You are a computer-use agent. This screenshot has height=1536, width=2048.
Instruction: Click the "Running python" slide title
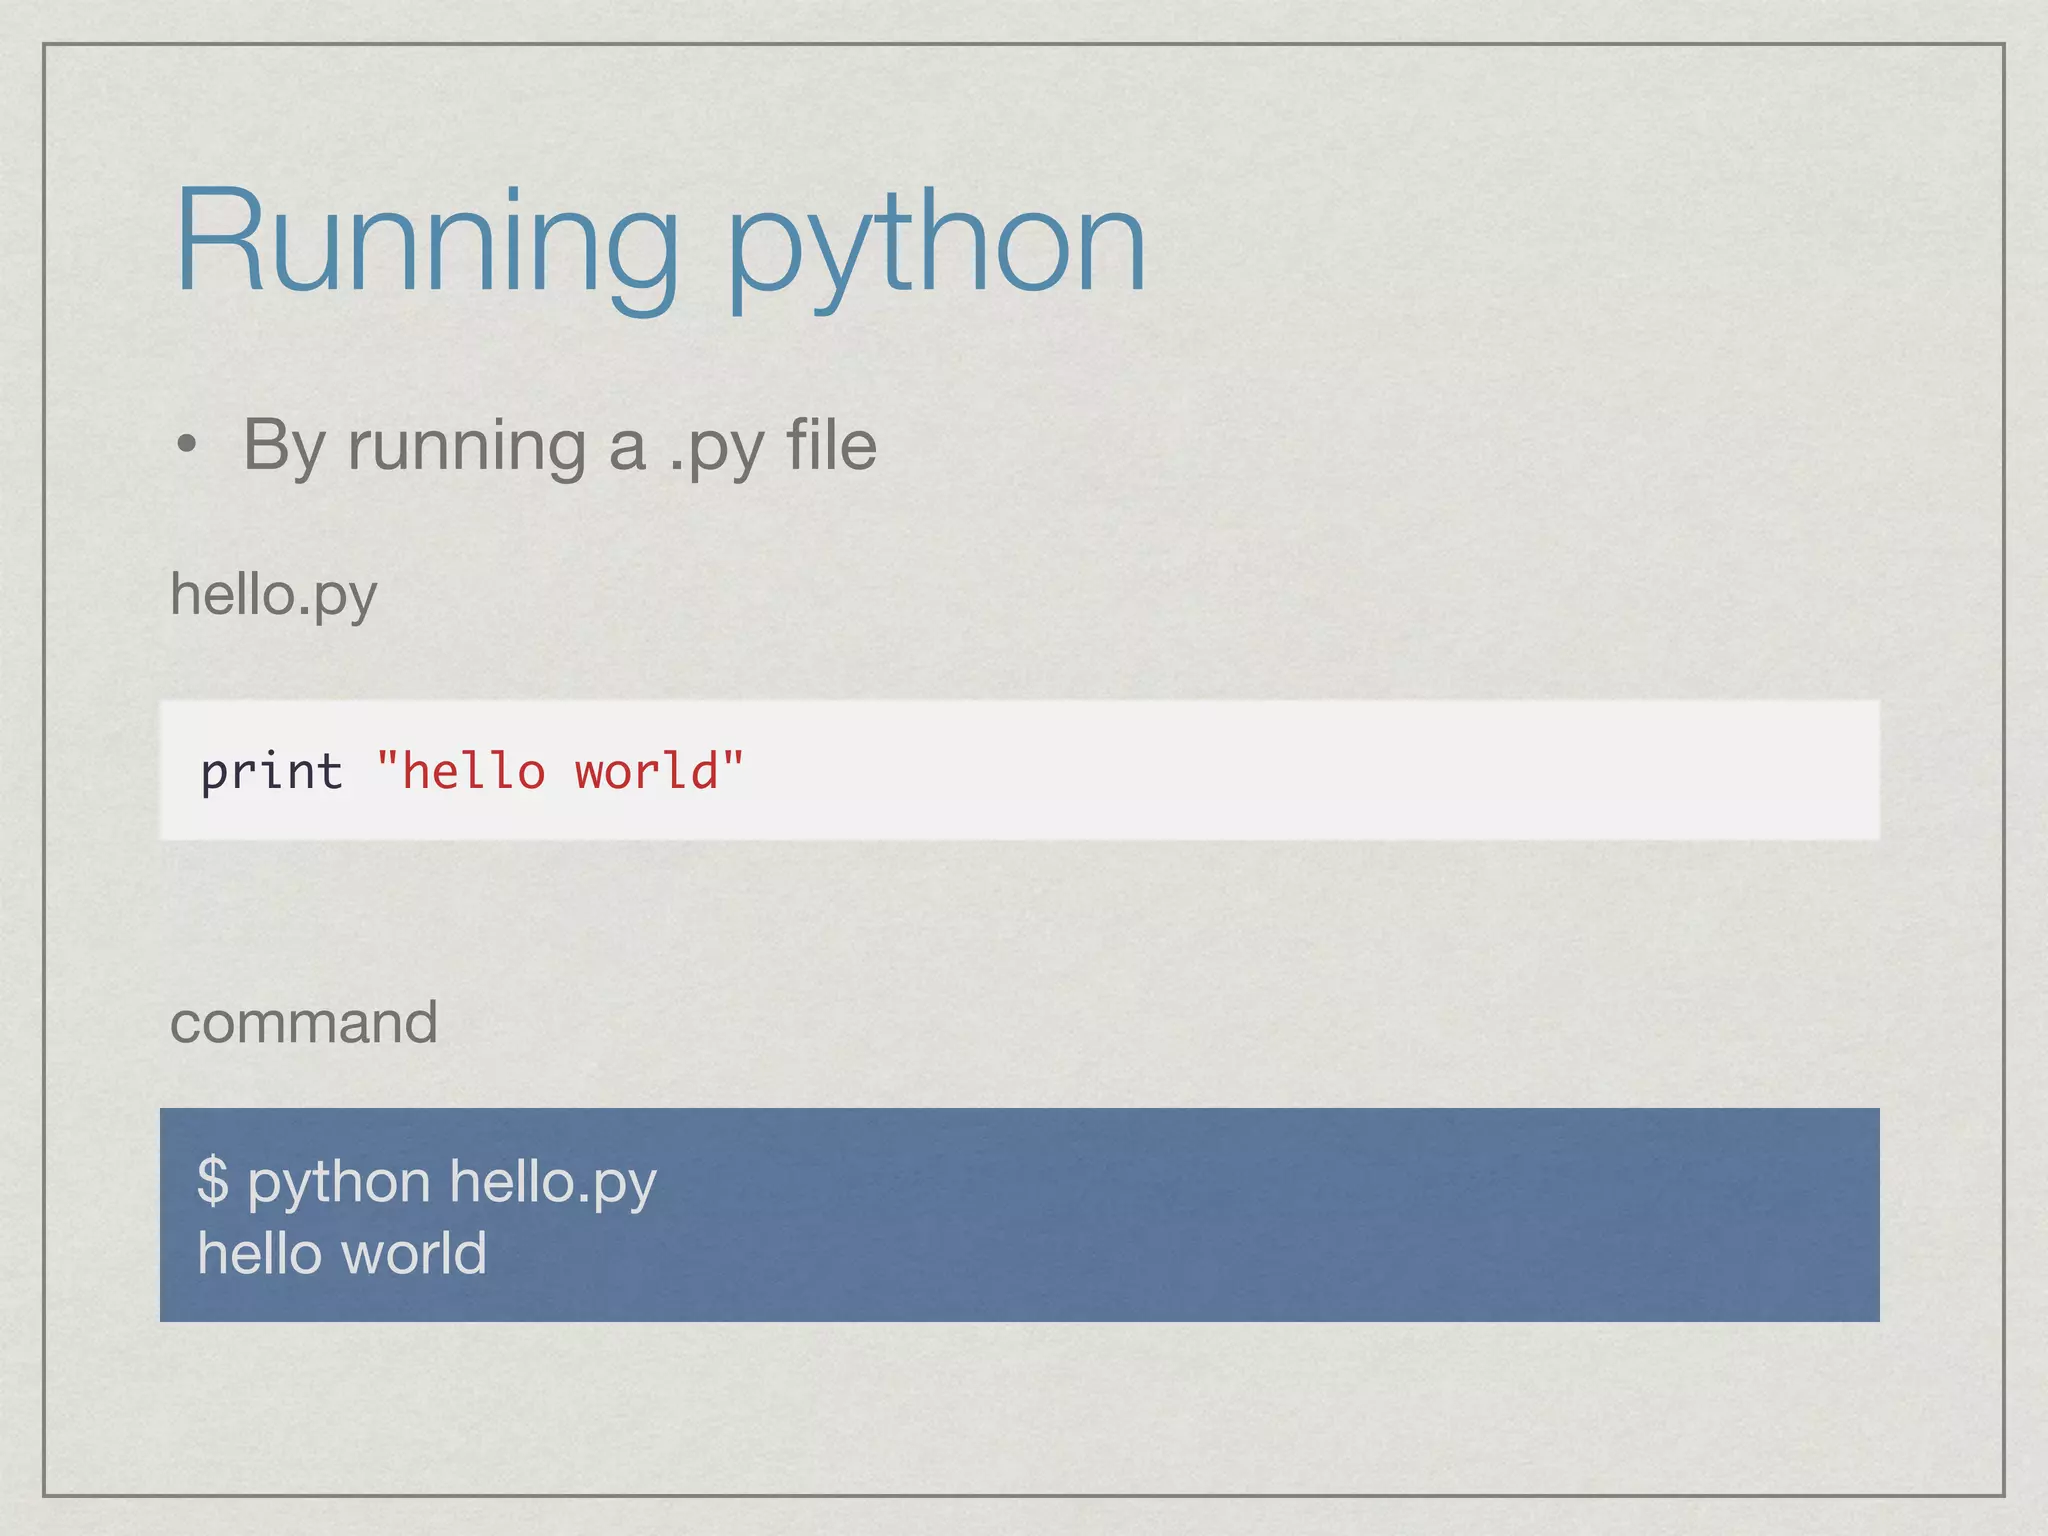tap(660, 242)
